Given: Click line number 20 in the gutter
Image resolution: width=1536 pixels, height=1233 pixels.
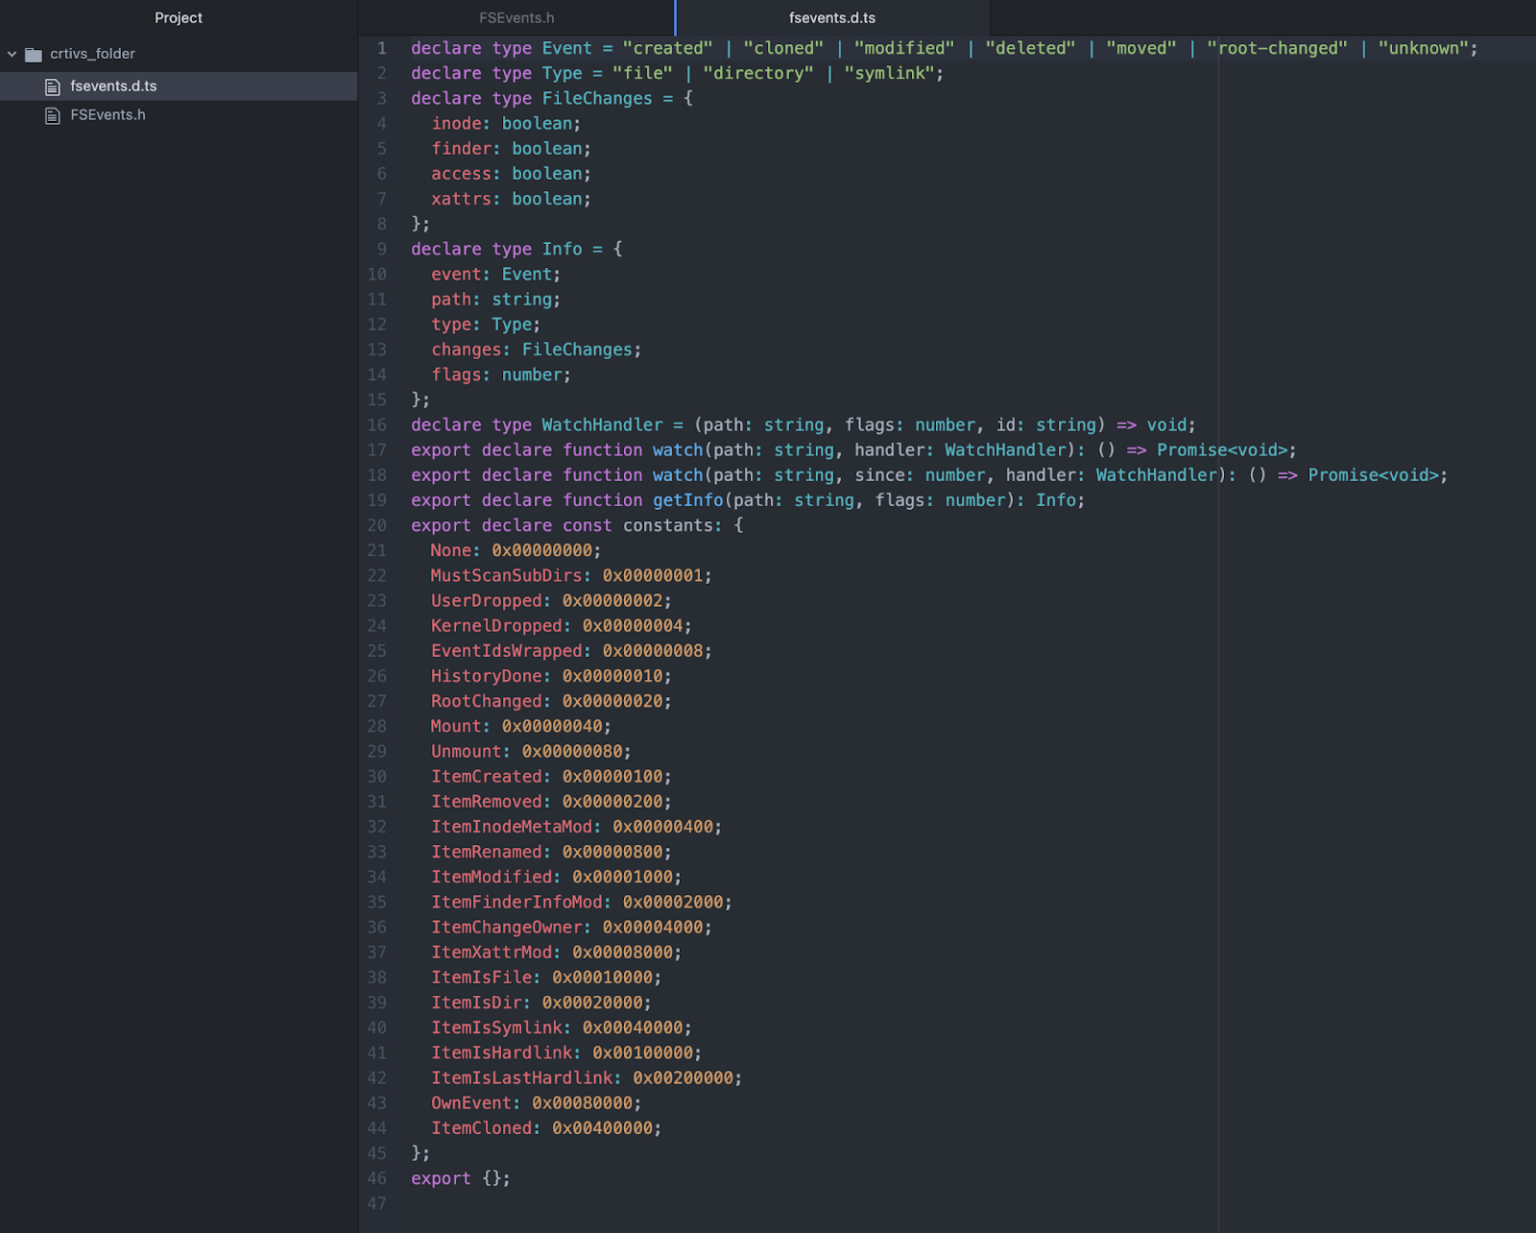Looking at the screenshot, I should (x=377, y=525).
